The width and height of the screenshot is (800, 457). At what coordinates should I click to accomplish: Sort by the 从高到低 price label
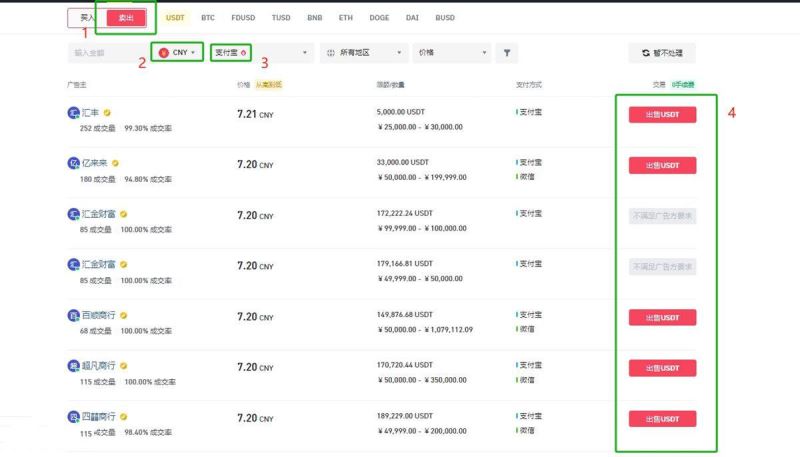coord(270,85)
